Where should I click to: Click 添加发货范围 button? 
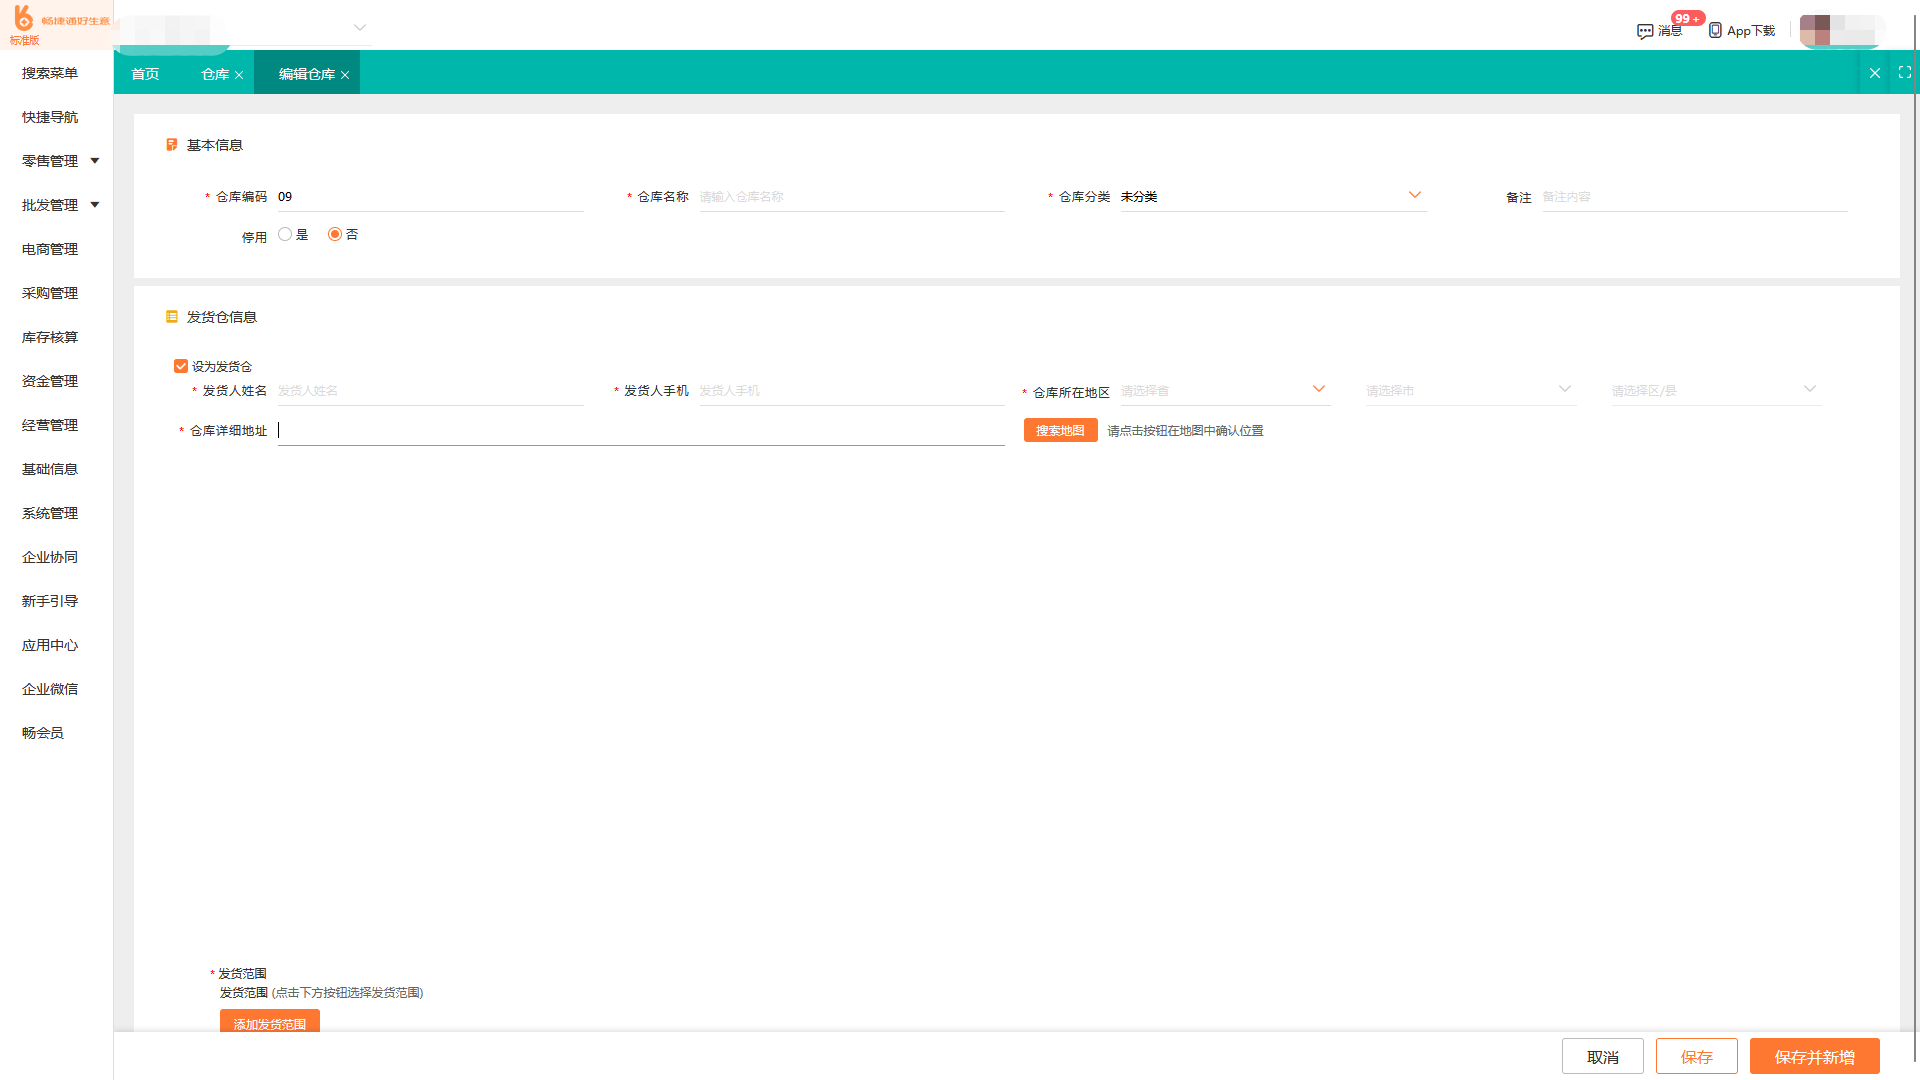click(270, 1023)
